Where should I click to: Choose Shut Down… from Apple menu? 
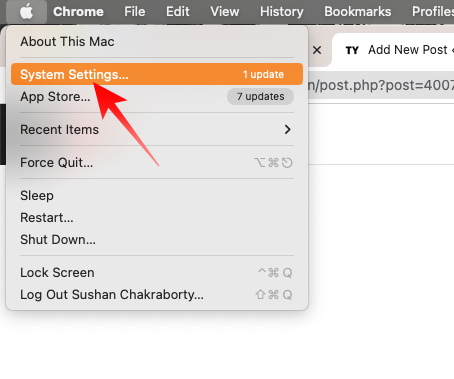pyautogui.click(x=157, y=239)
